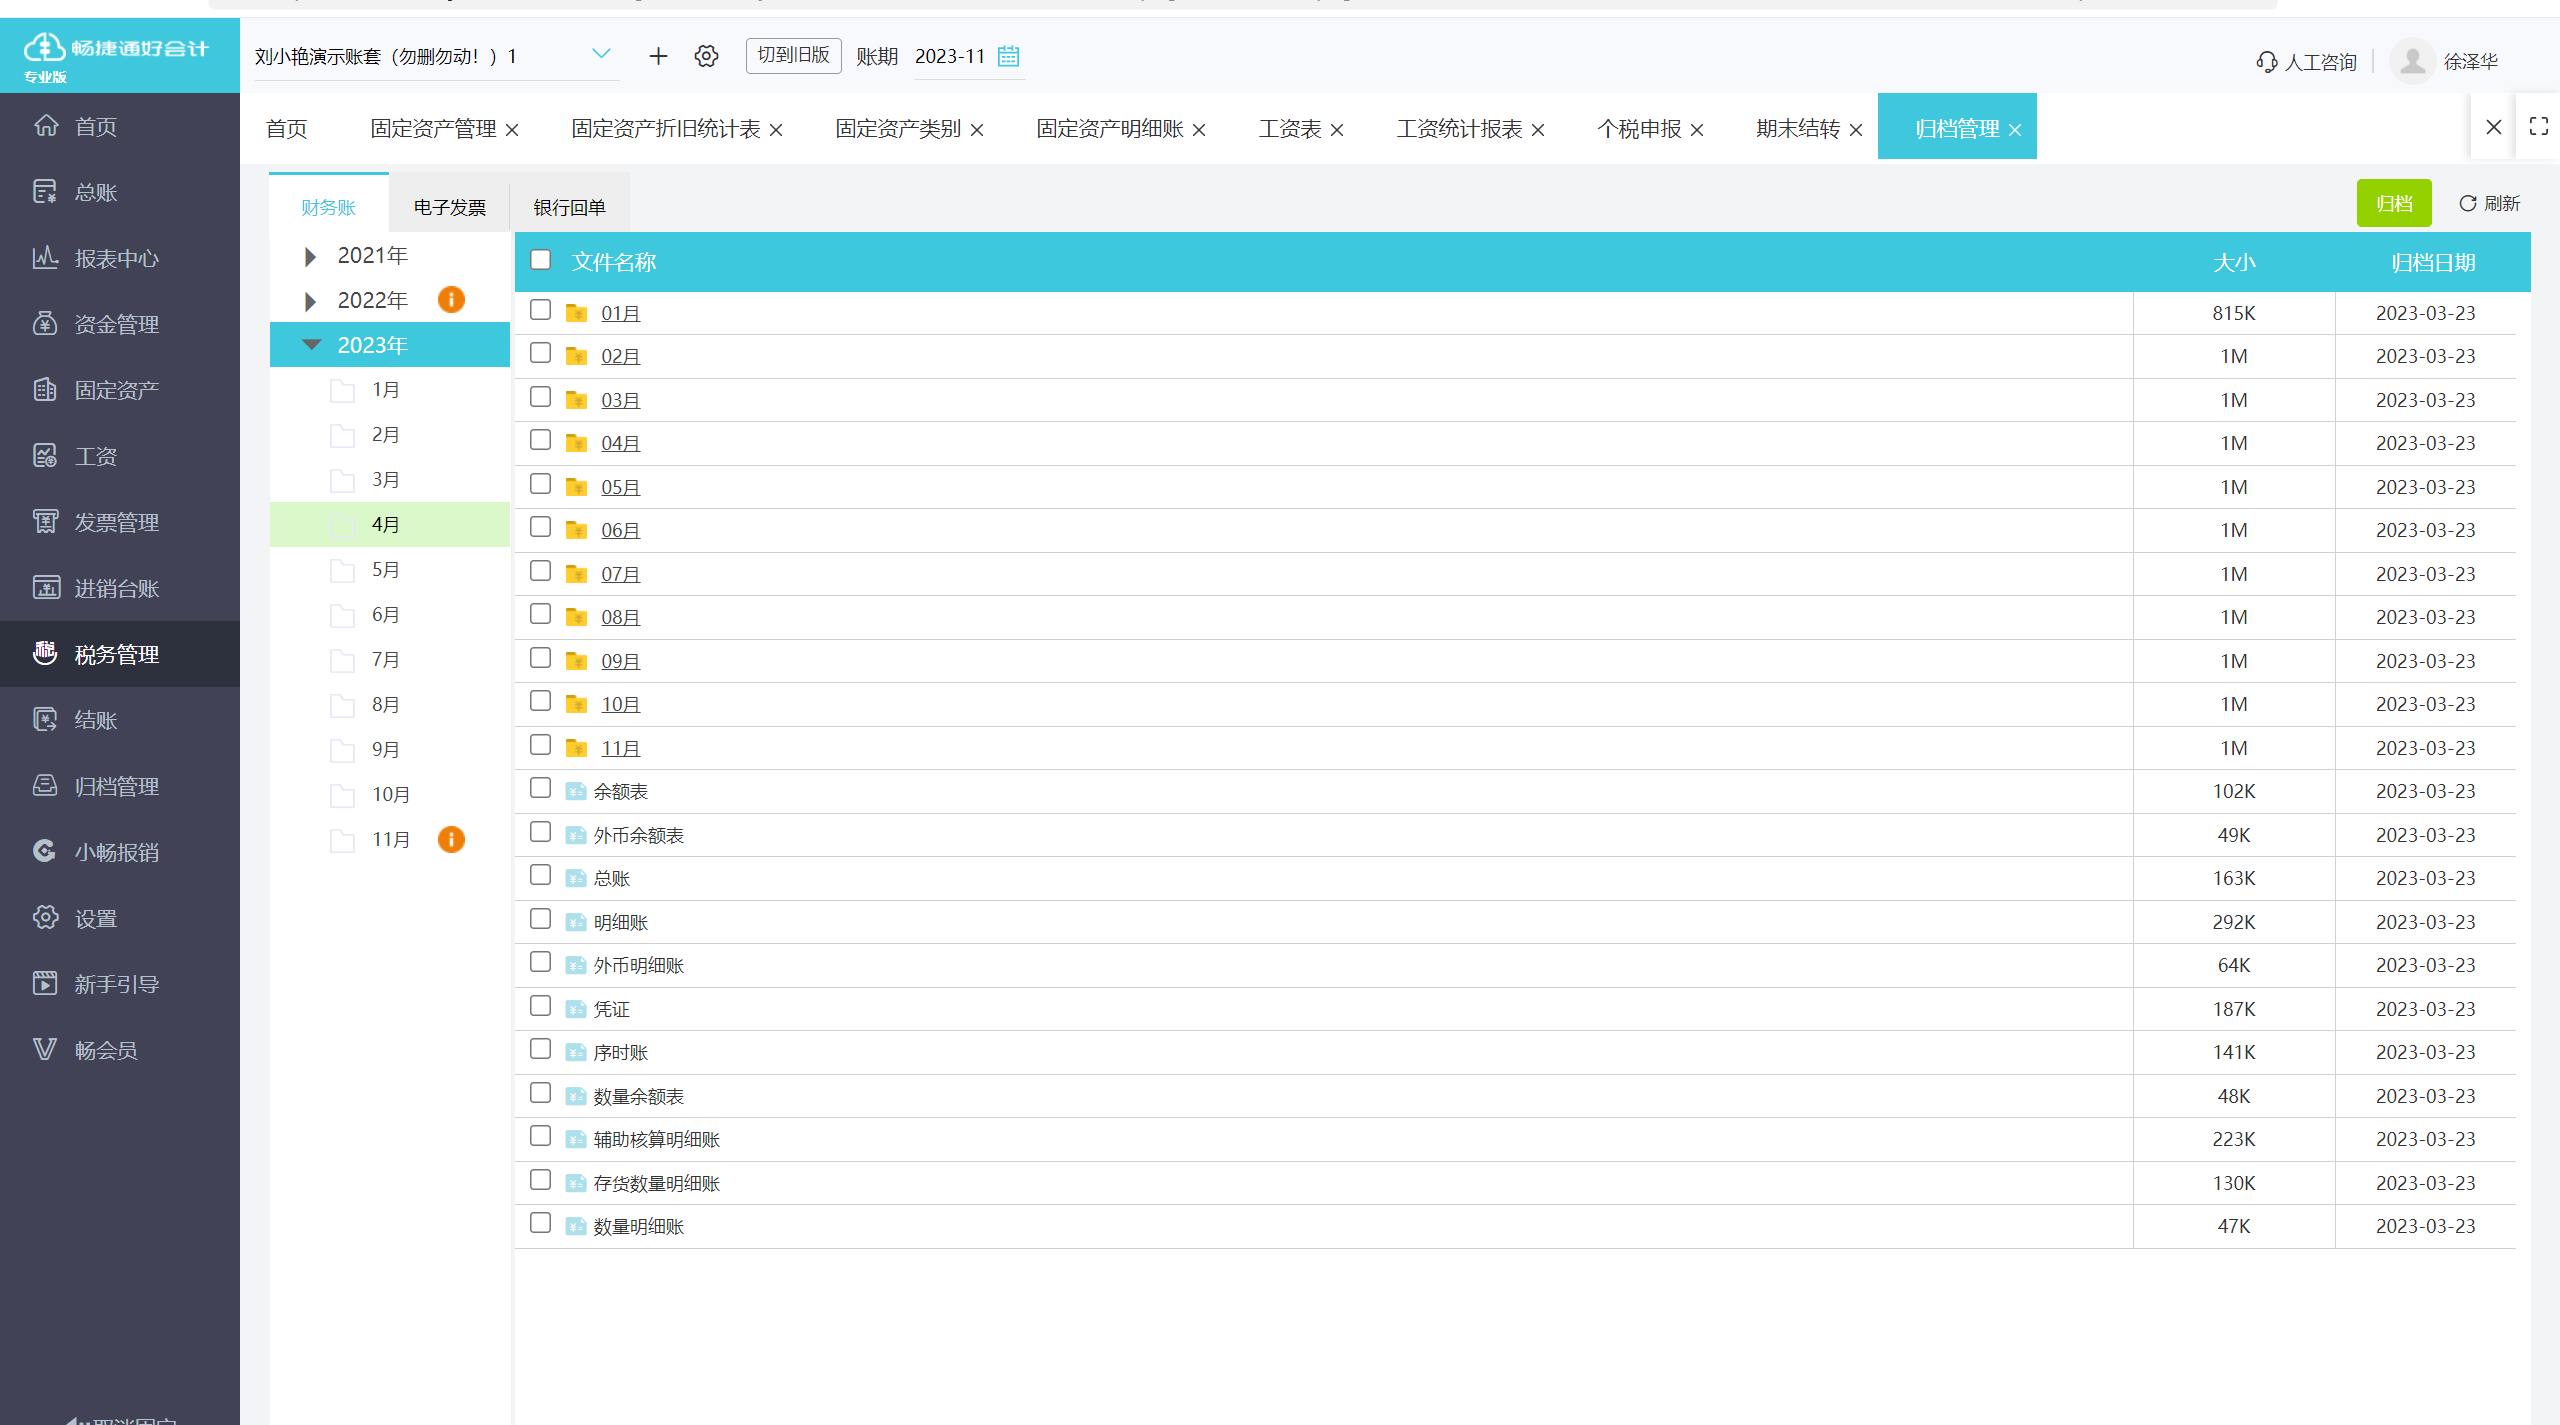Toggle checkbox for 凭证 file row
2560x1425 pixels.
540,1006
